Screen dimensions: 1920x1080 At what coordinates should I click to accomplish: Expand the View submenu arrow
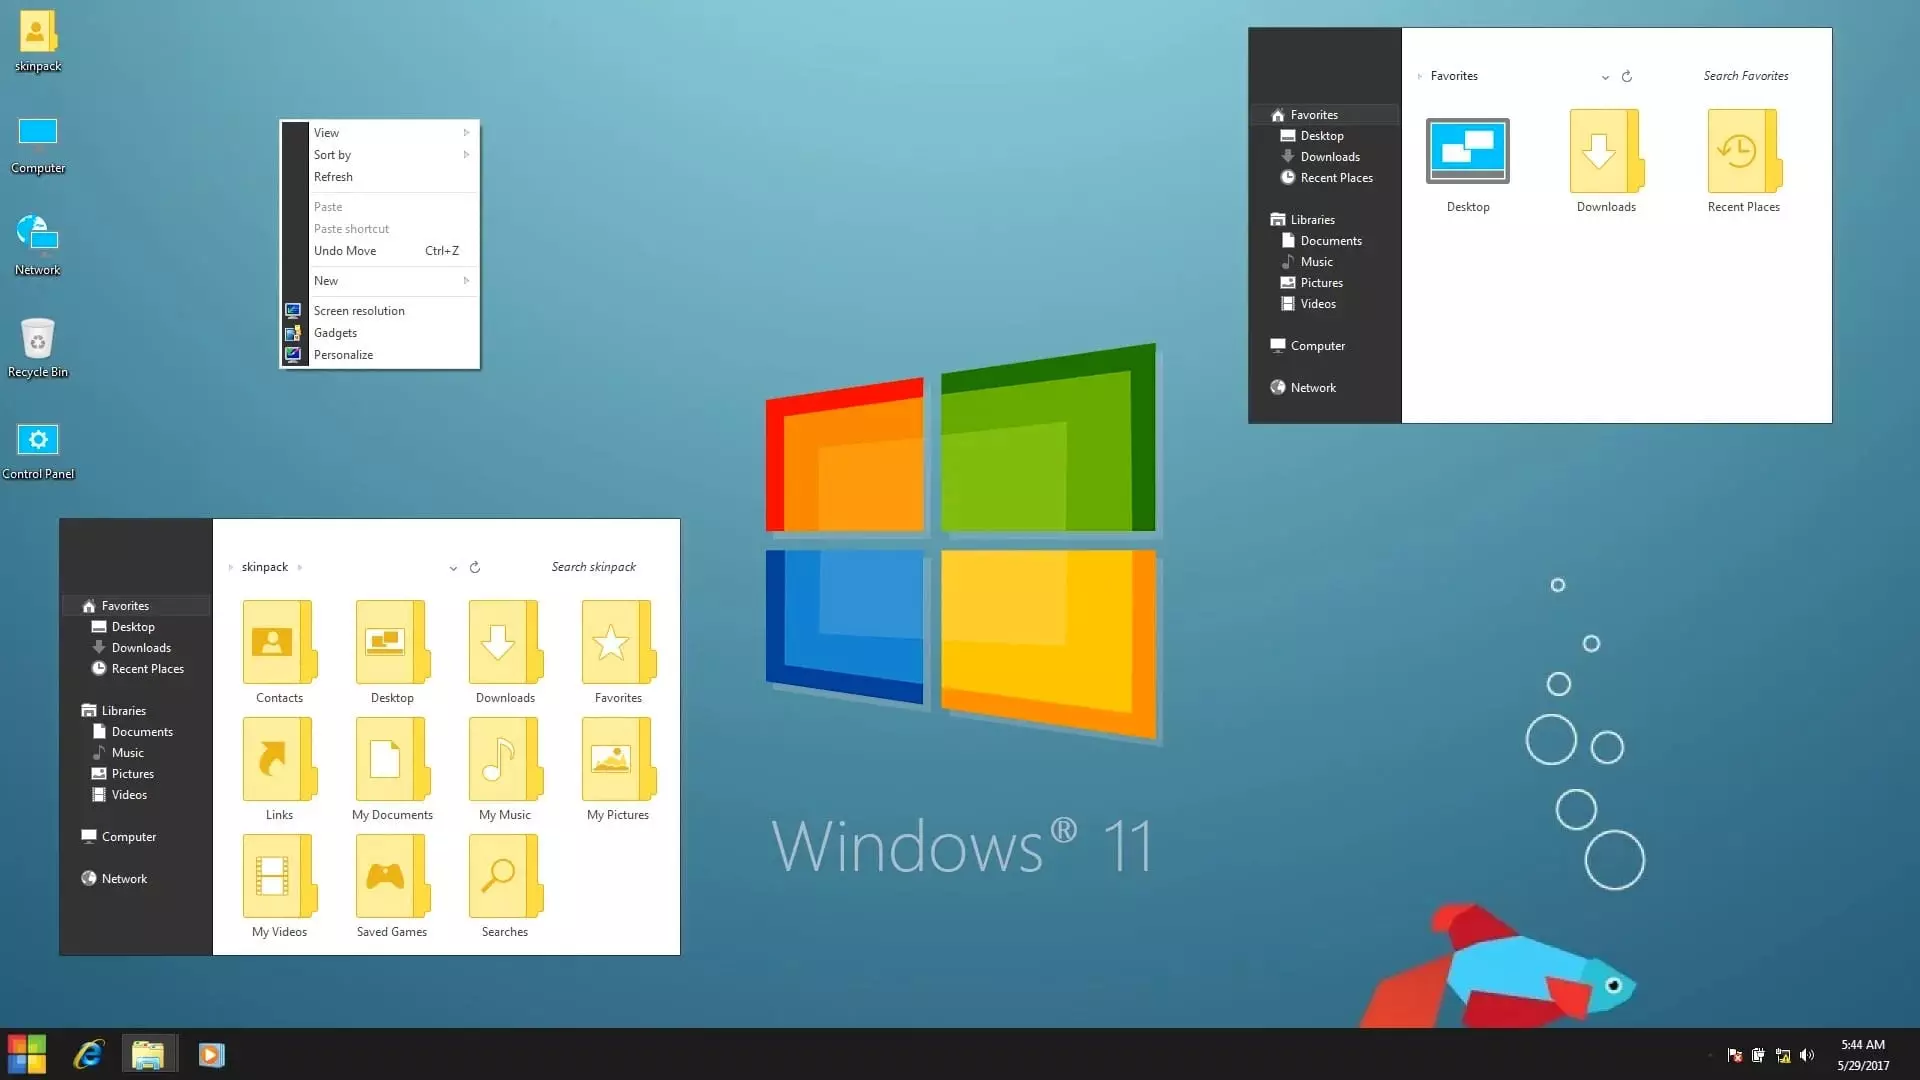coord(467,132)
